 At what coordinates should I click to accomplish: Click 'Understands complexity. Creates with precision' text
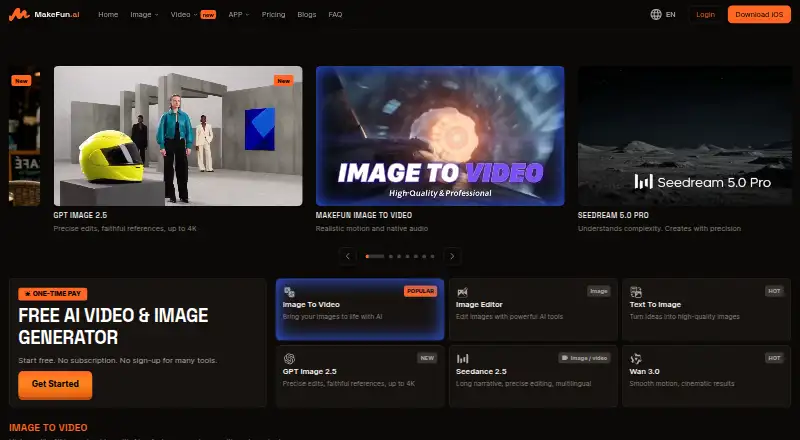(659, 228)
